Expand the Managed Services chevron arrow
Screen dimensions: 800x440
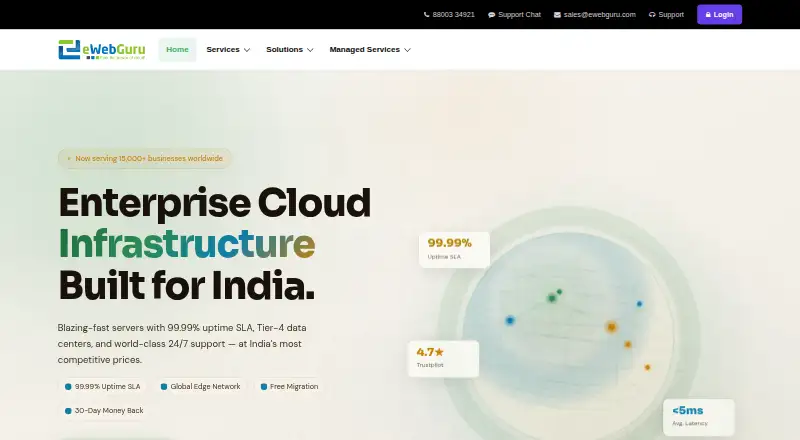407,50
